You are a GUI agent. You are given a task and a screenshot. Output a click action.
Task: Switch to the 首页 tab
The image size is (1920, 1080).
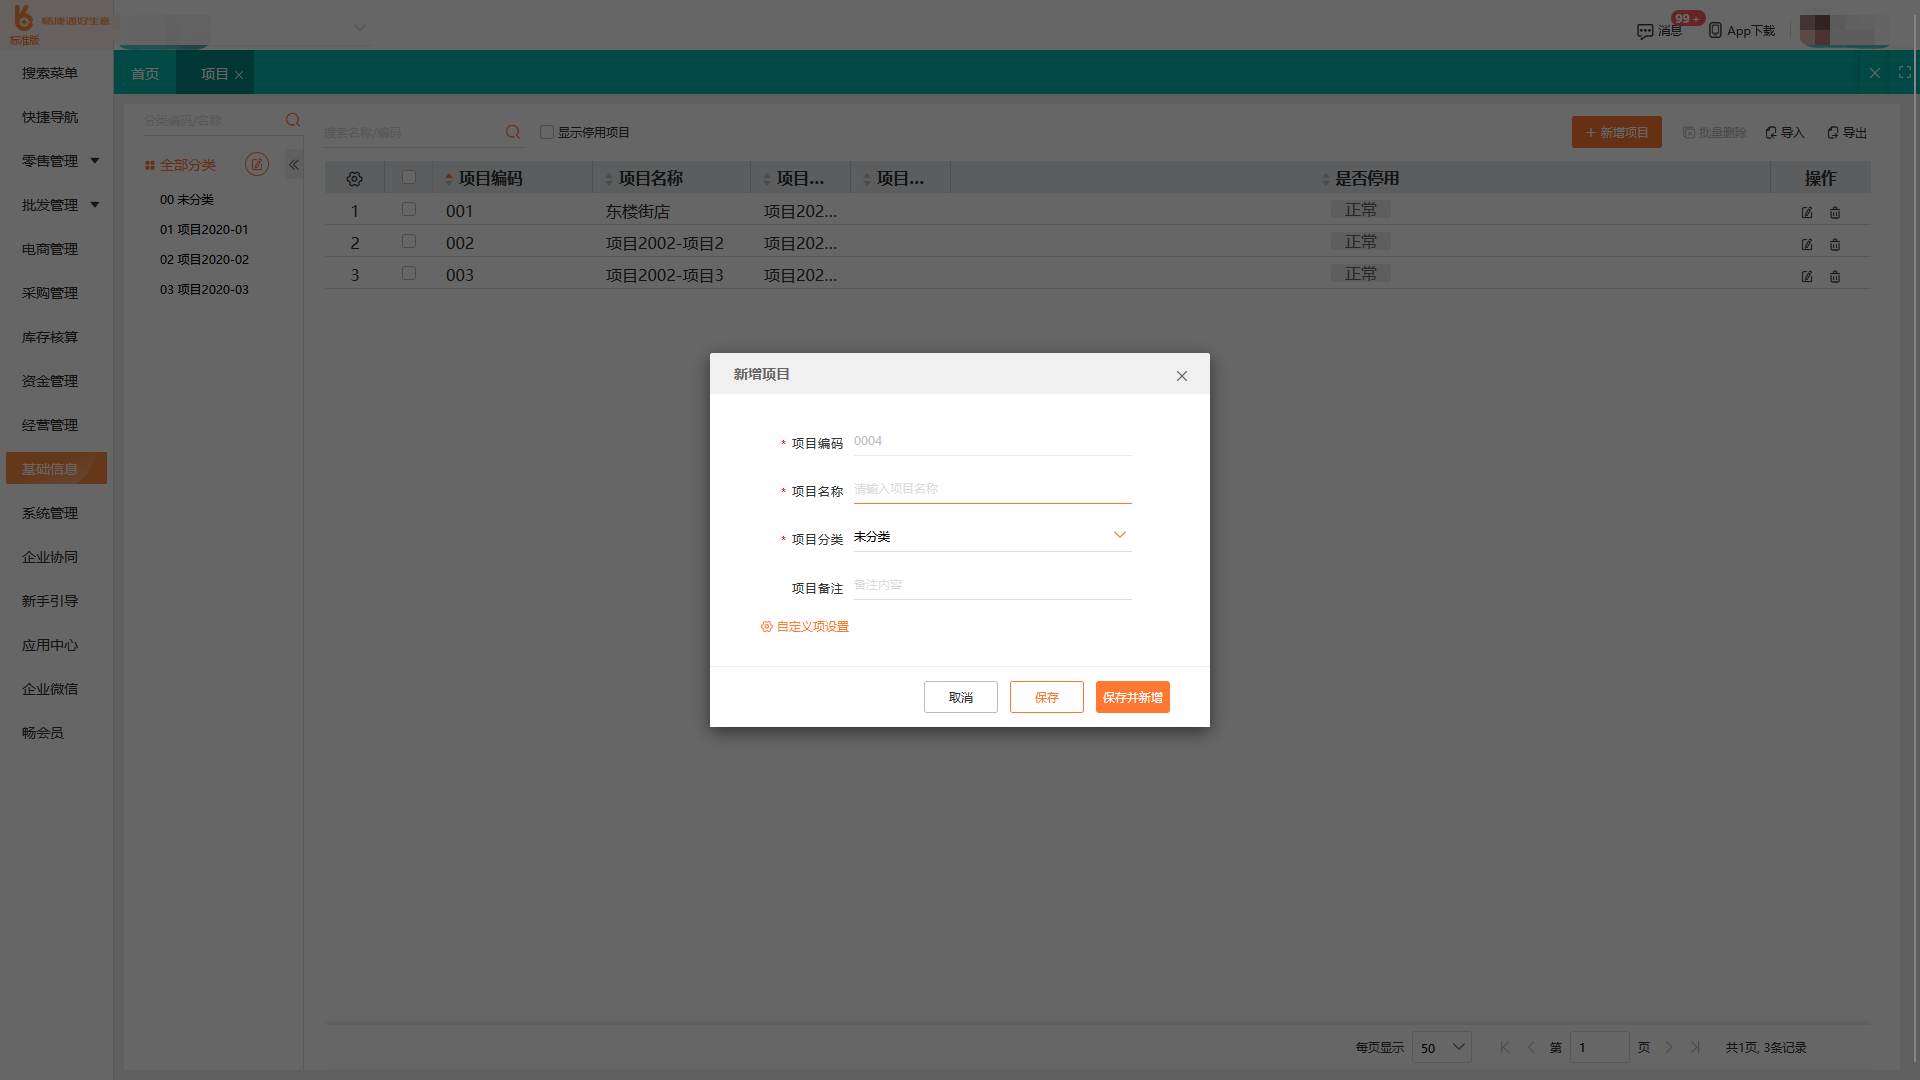coord(145,73)
